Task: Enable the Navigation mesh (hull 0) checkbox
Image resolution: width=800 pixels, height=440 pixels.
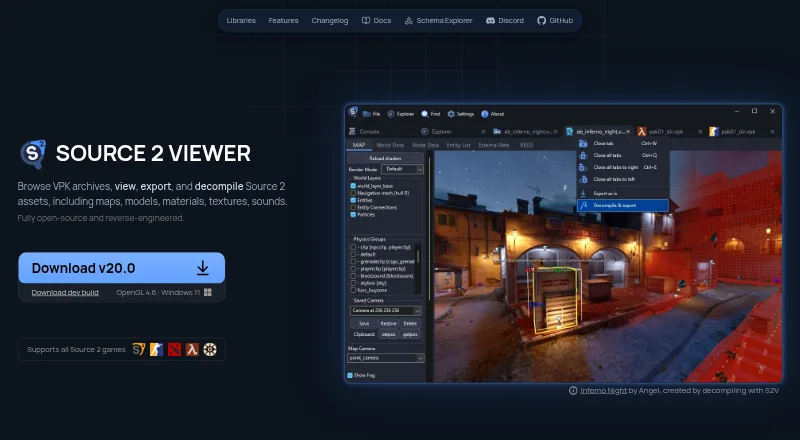Action: 353,193
